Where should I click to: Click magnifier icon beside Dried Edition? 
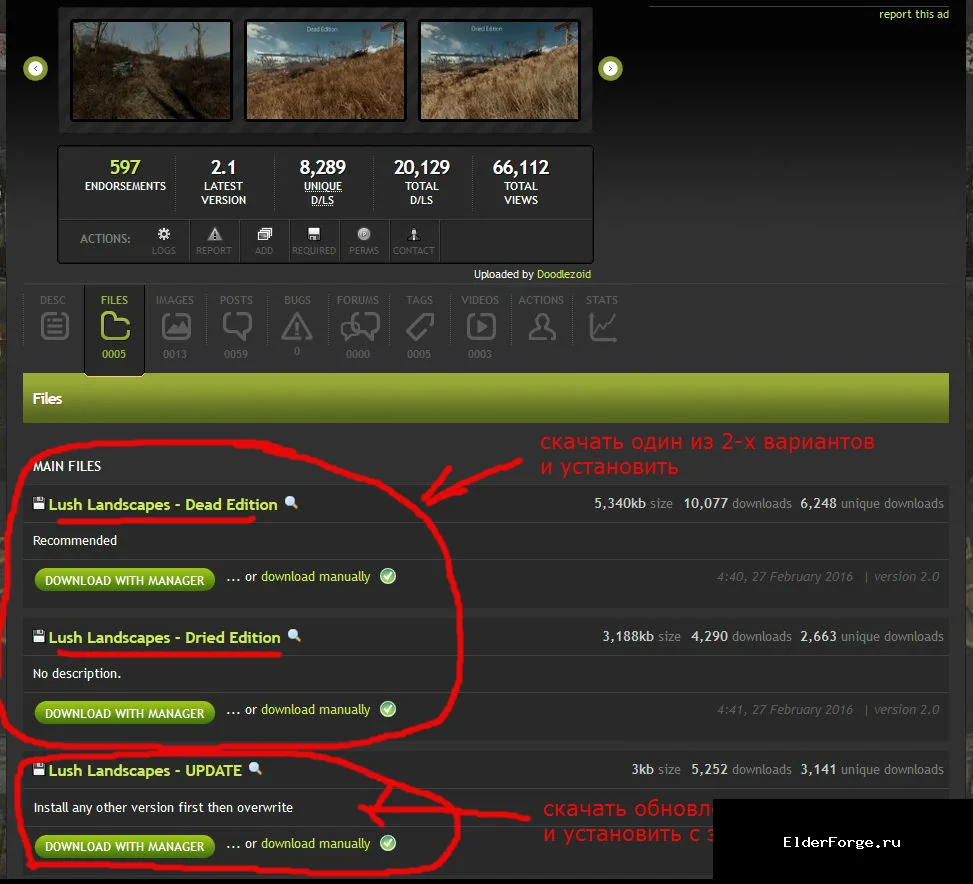tap(294, 636)
